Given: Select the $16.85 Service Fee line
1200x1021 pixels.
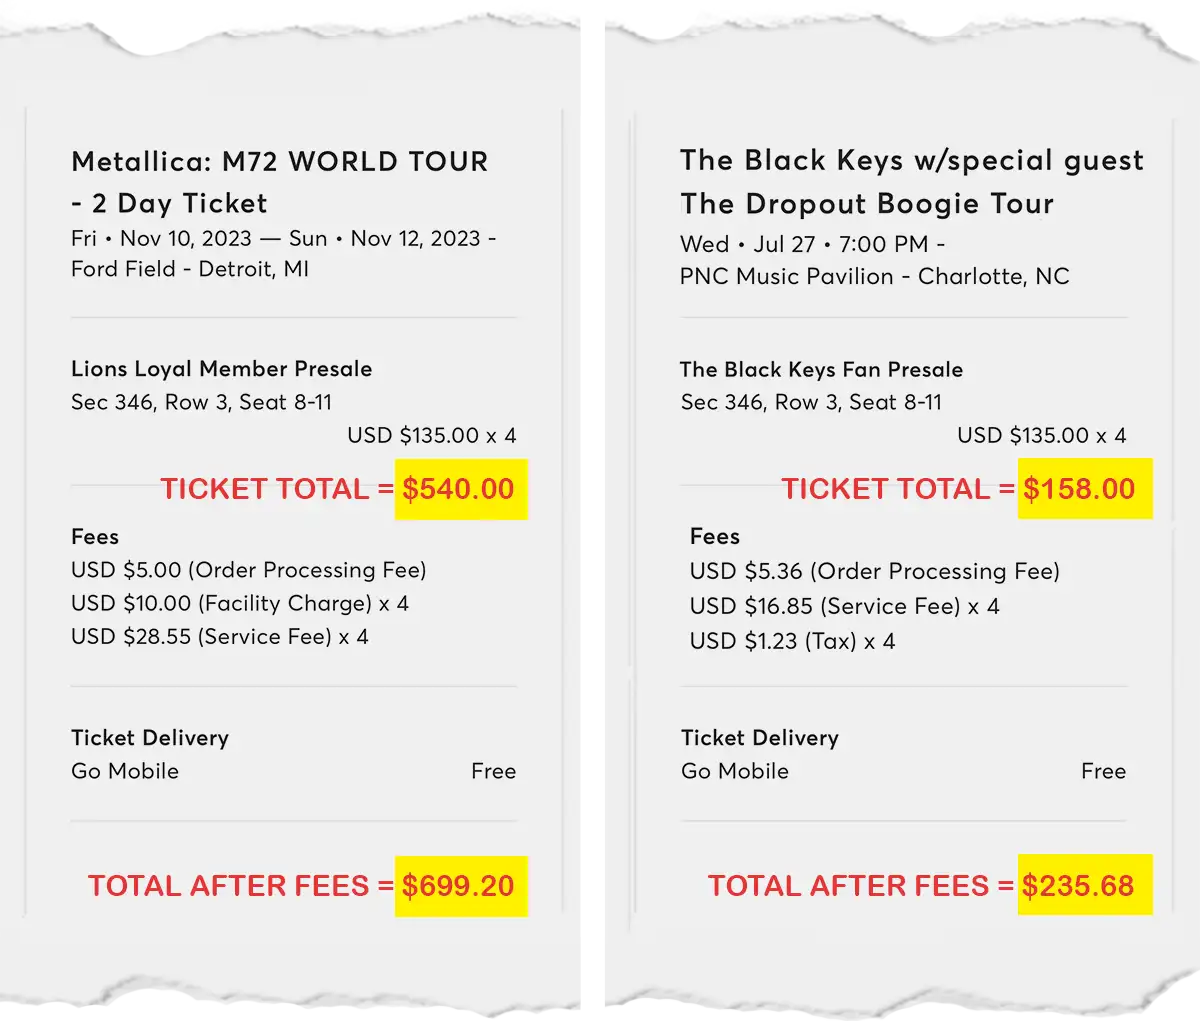Looking at the screenshot, I should click(844, 607).
